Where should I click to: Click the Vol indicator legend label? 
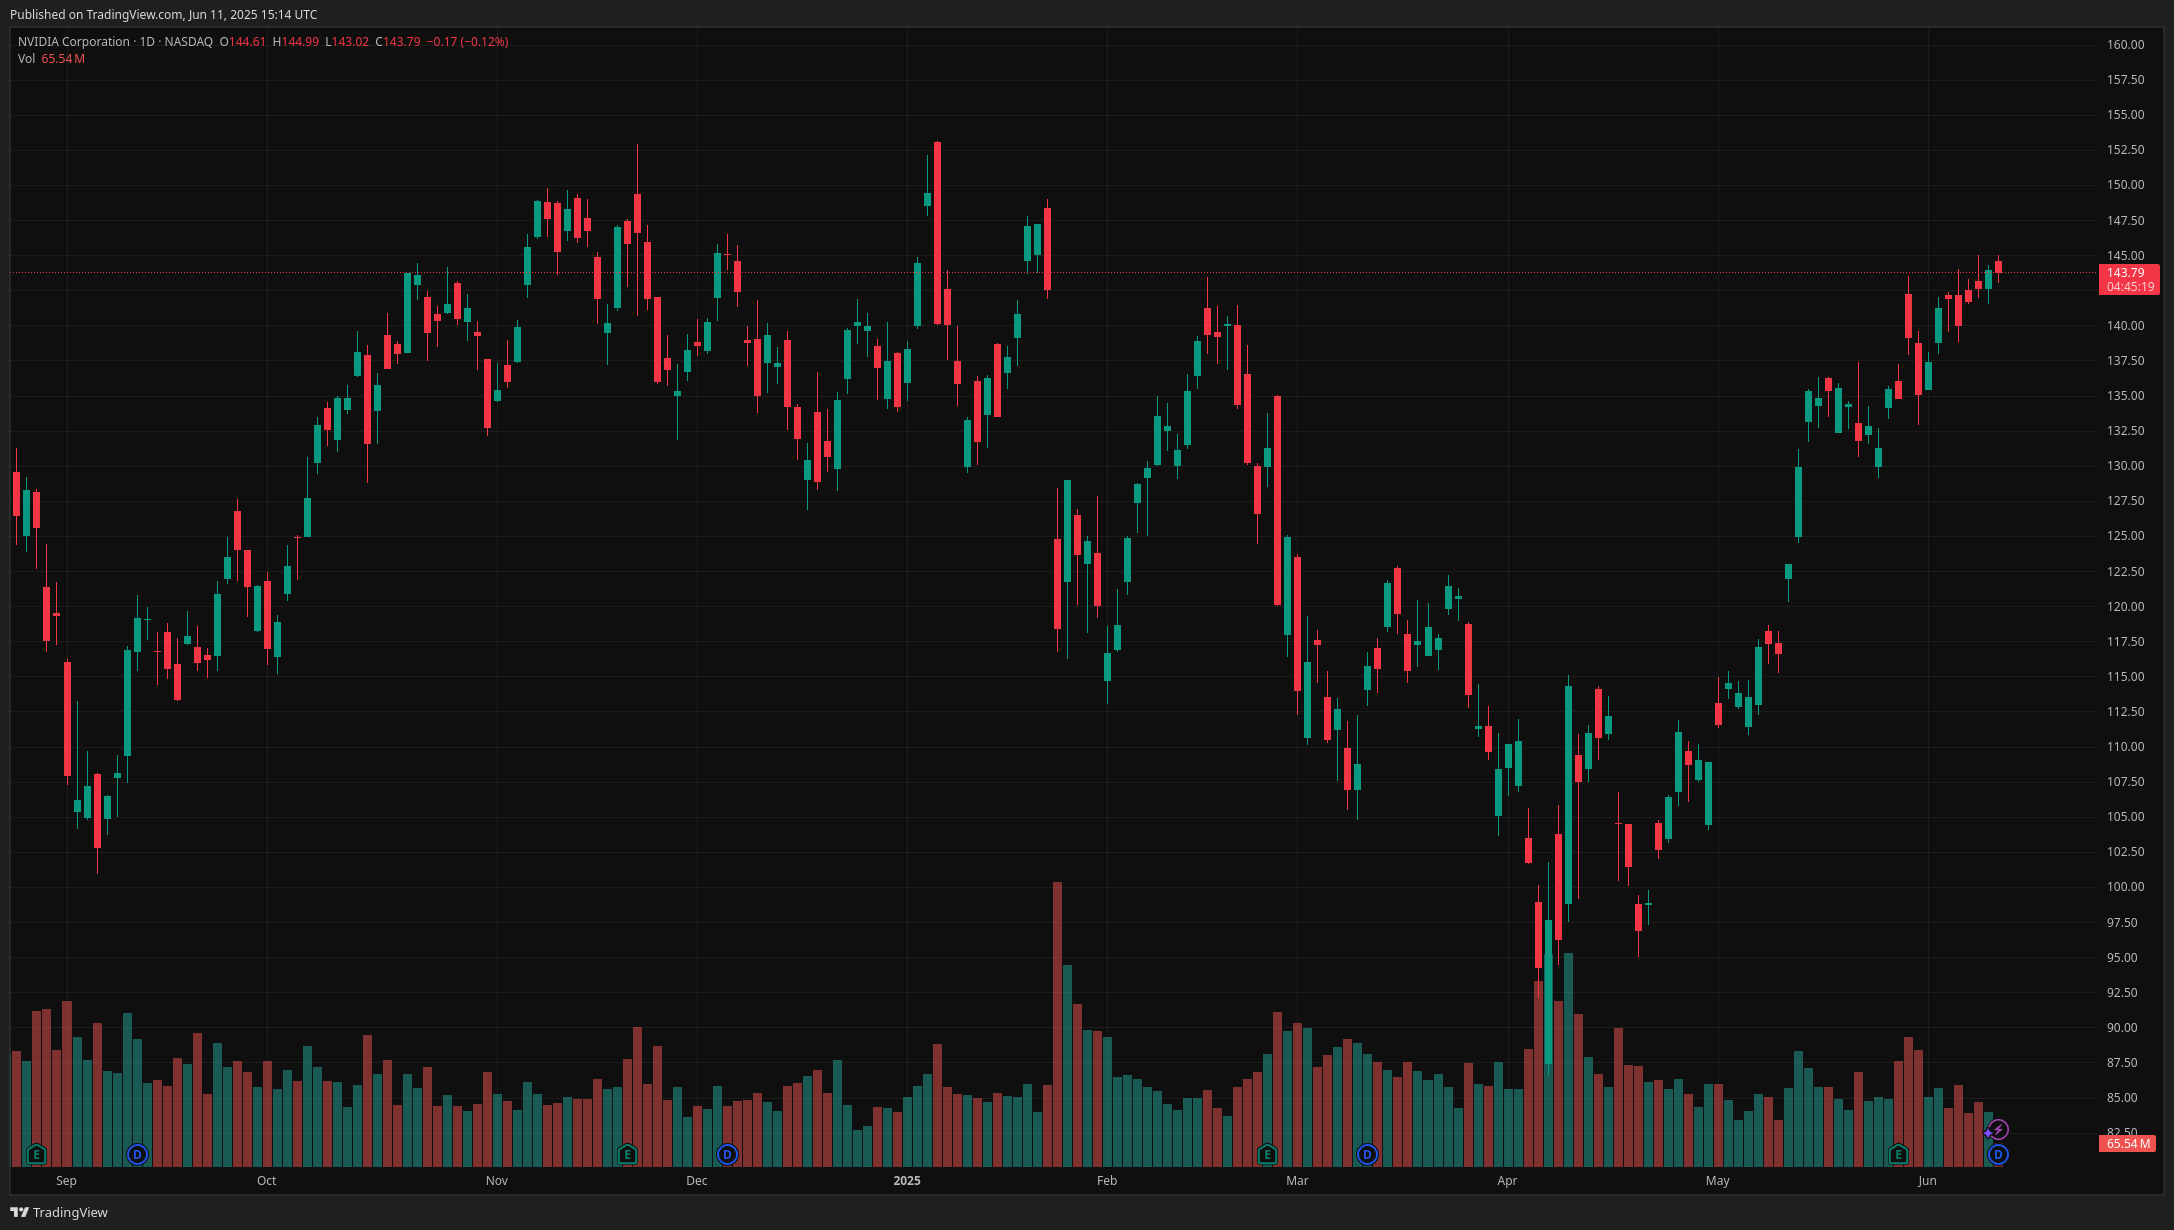(26, 59)
